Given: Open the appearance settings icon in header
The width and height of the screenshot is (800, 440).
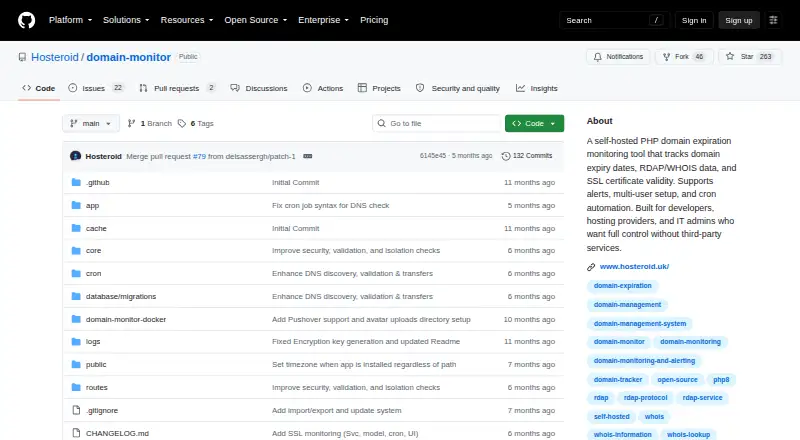Looking at the screenshot, I should 773,20.
